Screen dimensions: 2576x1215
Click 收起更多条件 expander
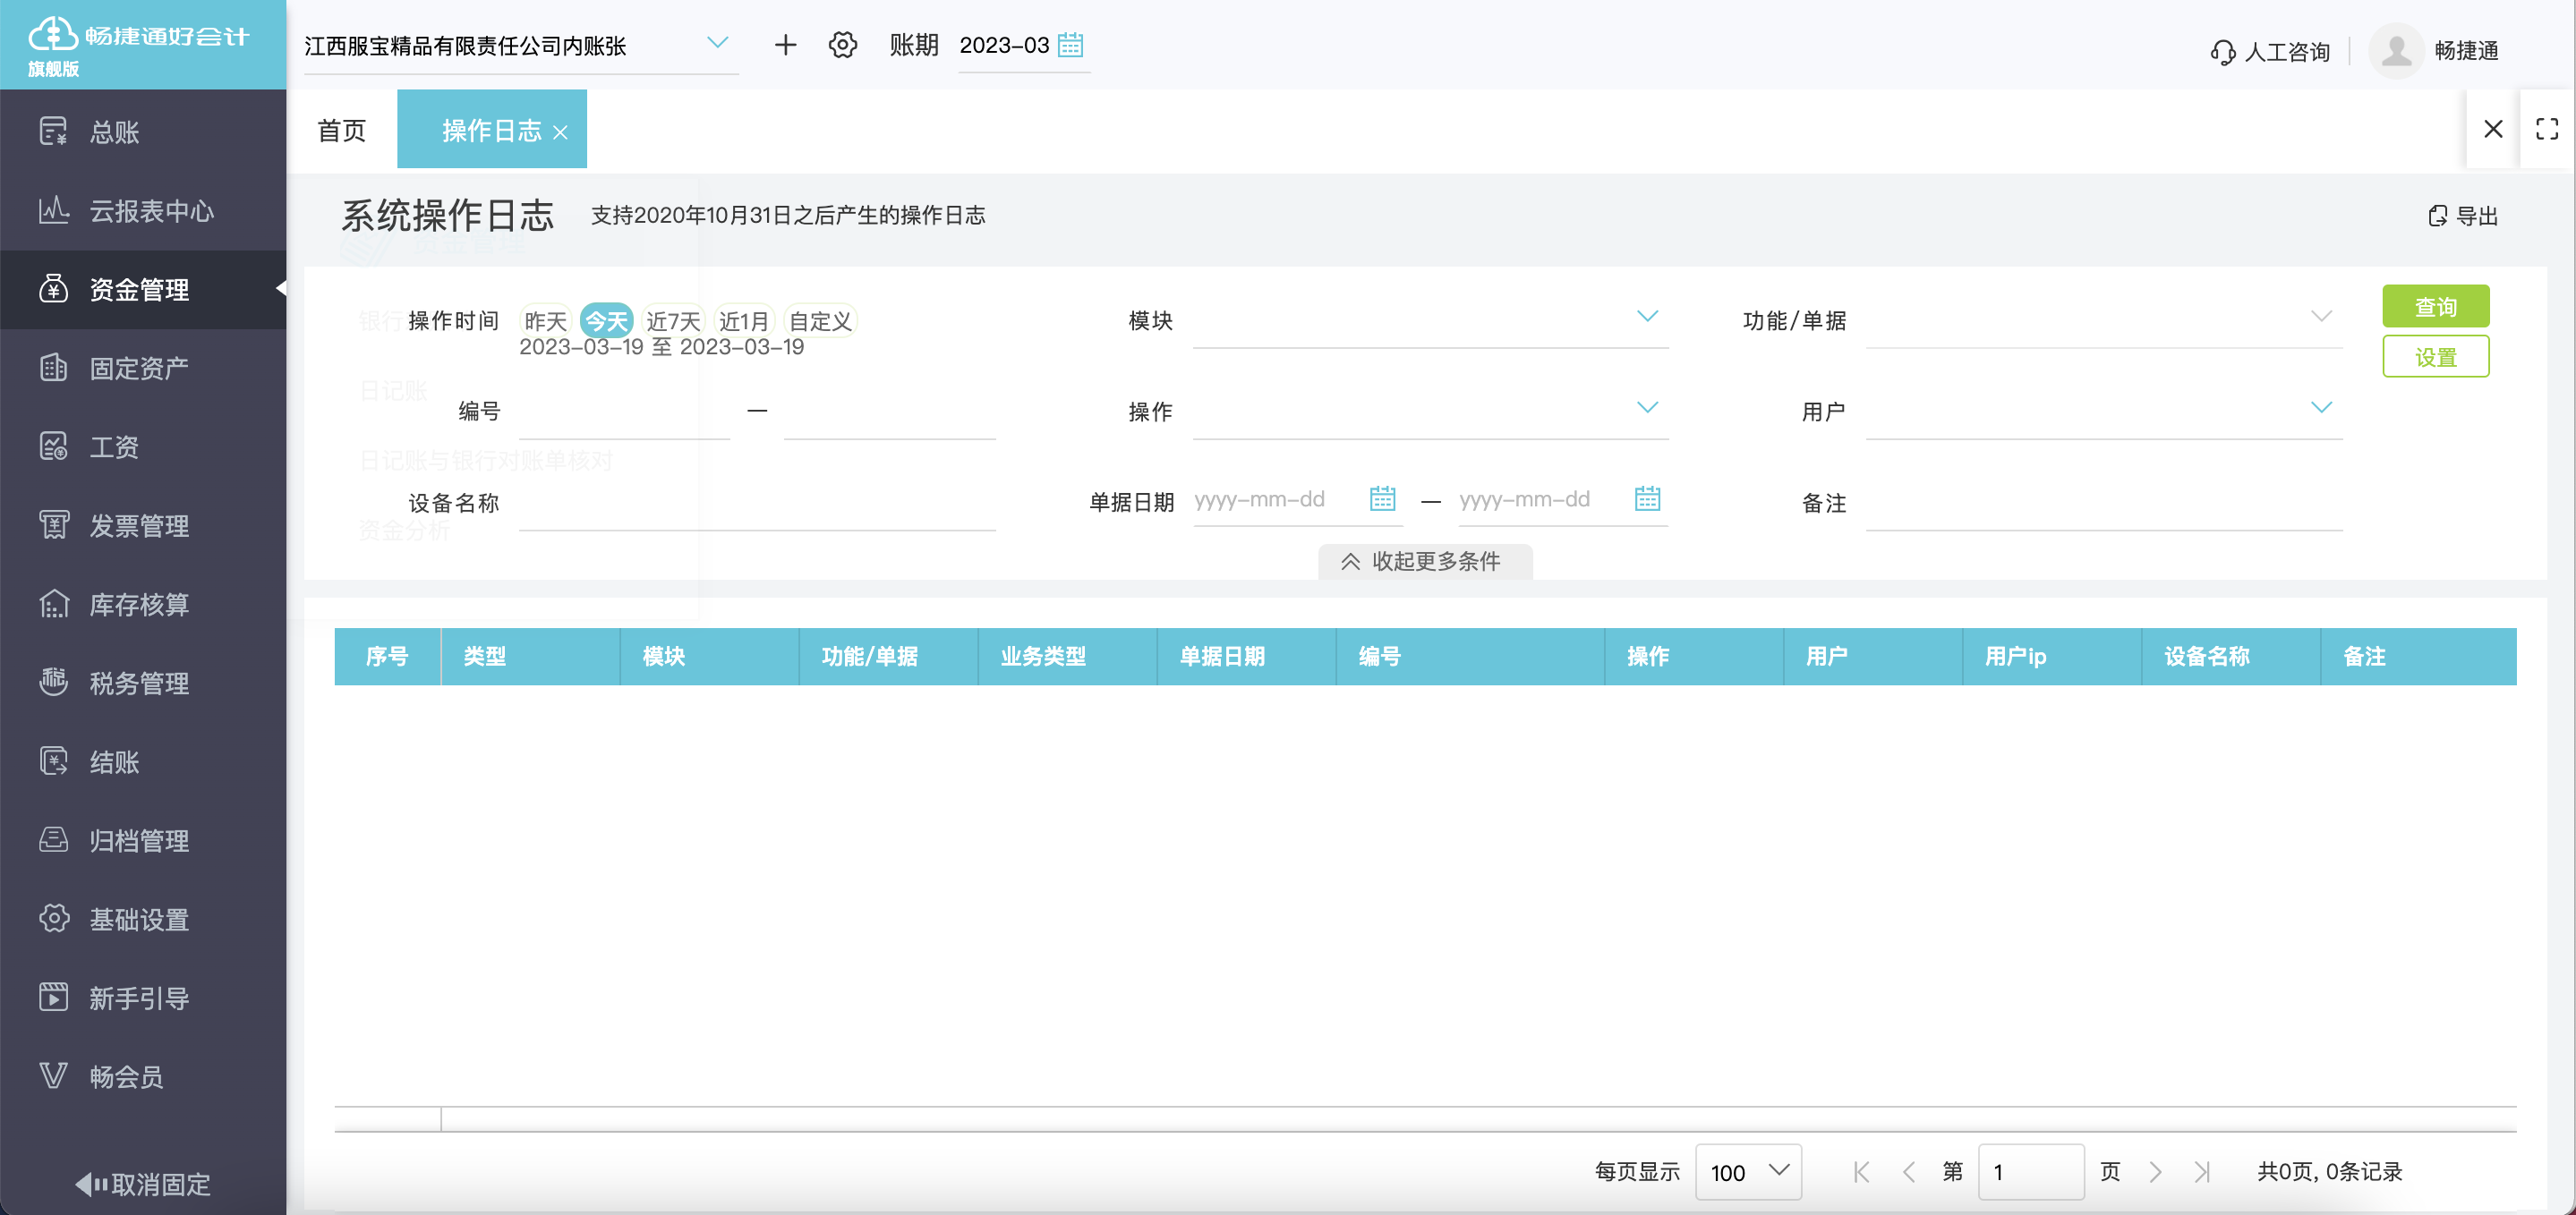[1423, 562]
